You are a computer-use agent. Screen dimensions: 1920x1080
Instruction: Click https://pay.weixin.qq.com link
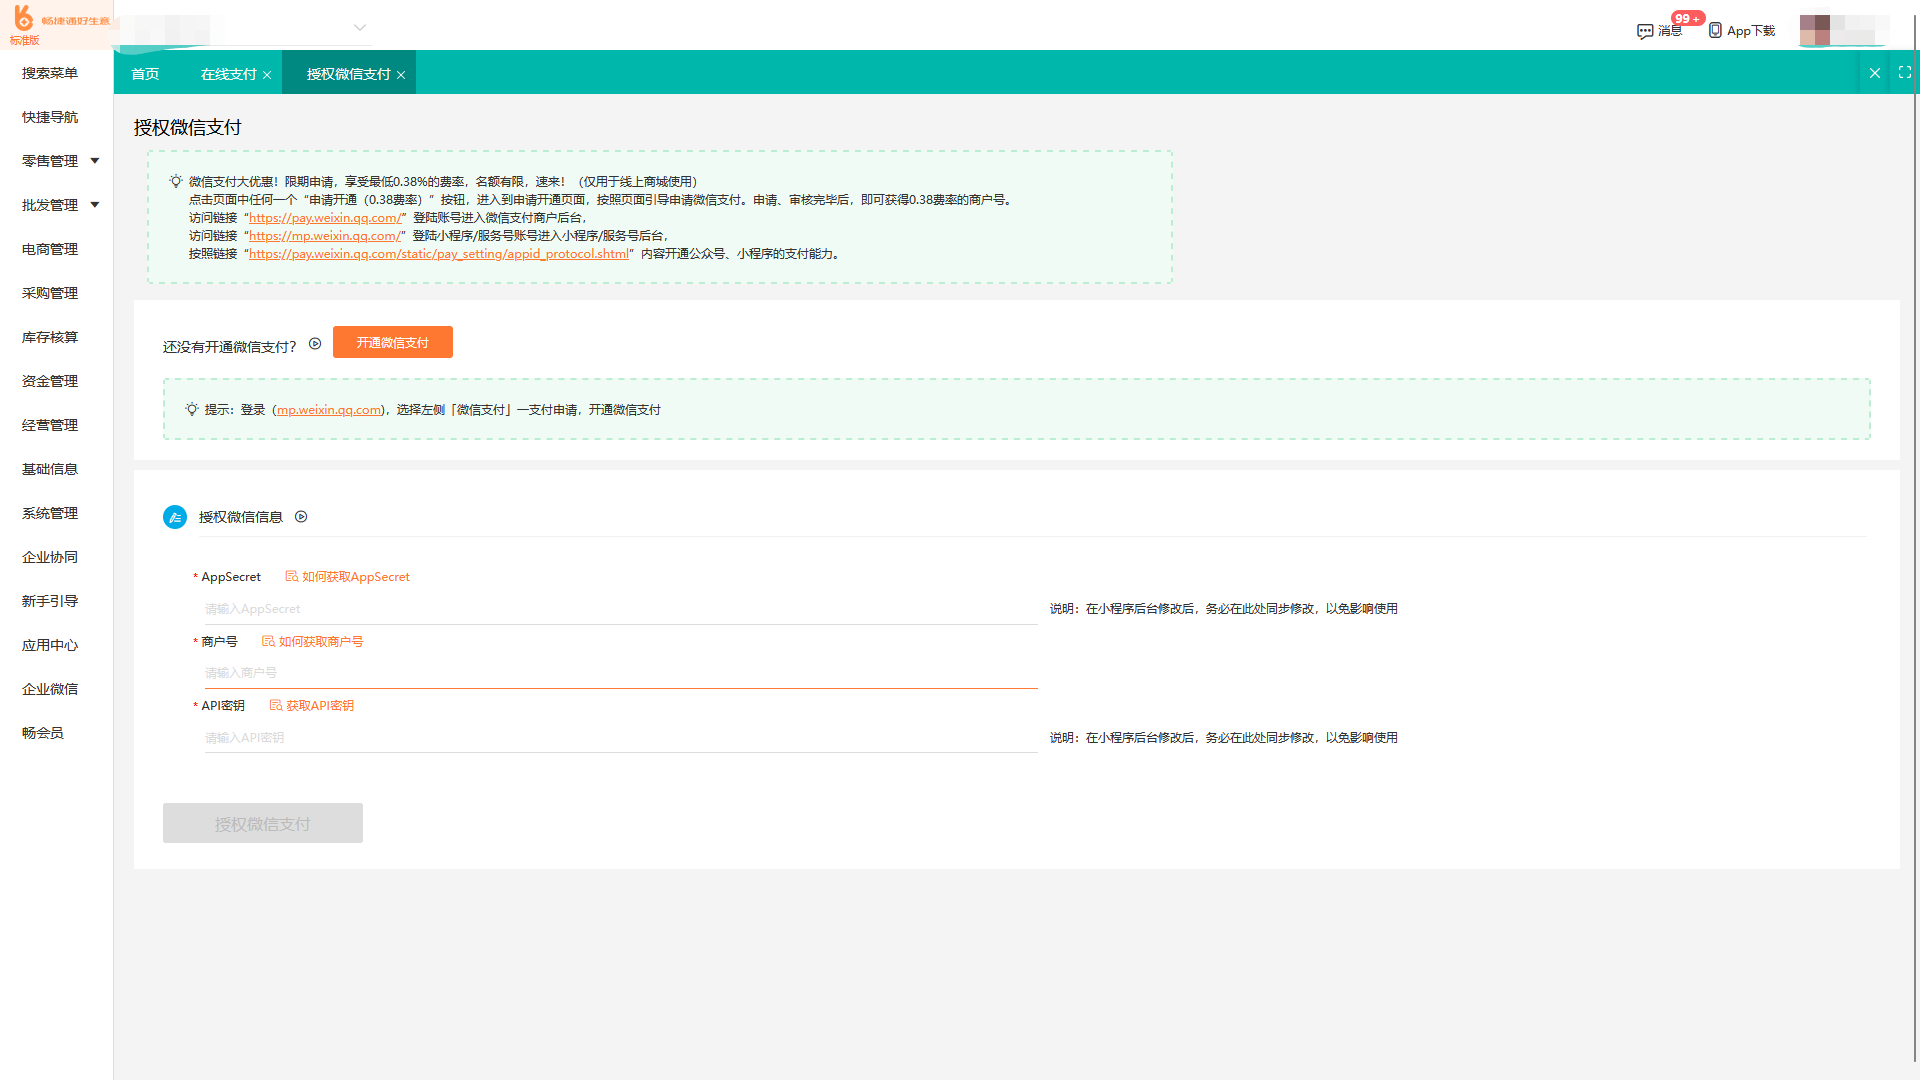(326, 216)
